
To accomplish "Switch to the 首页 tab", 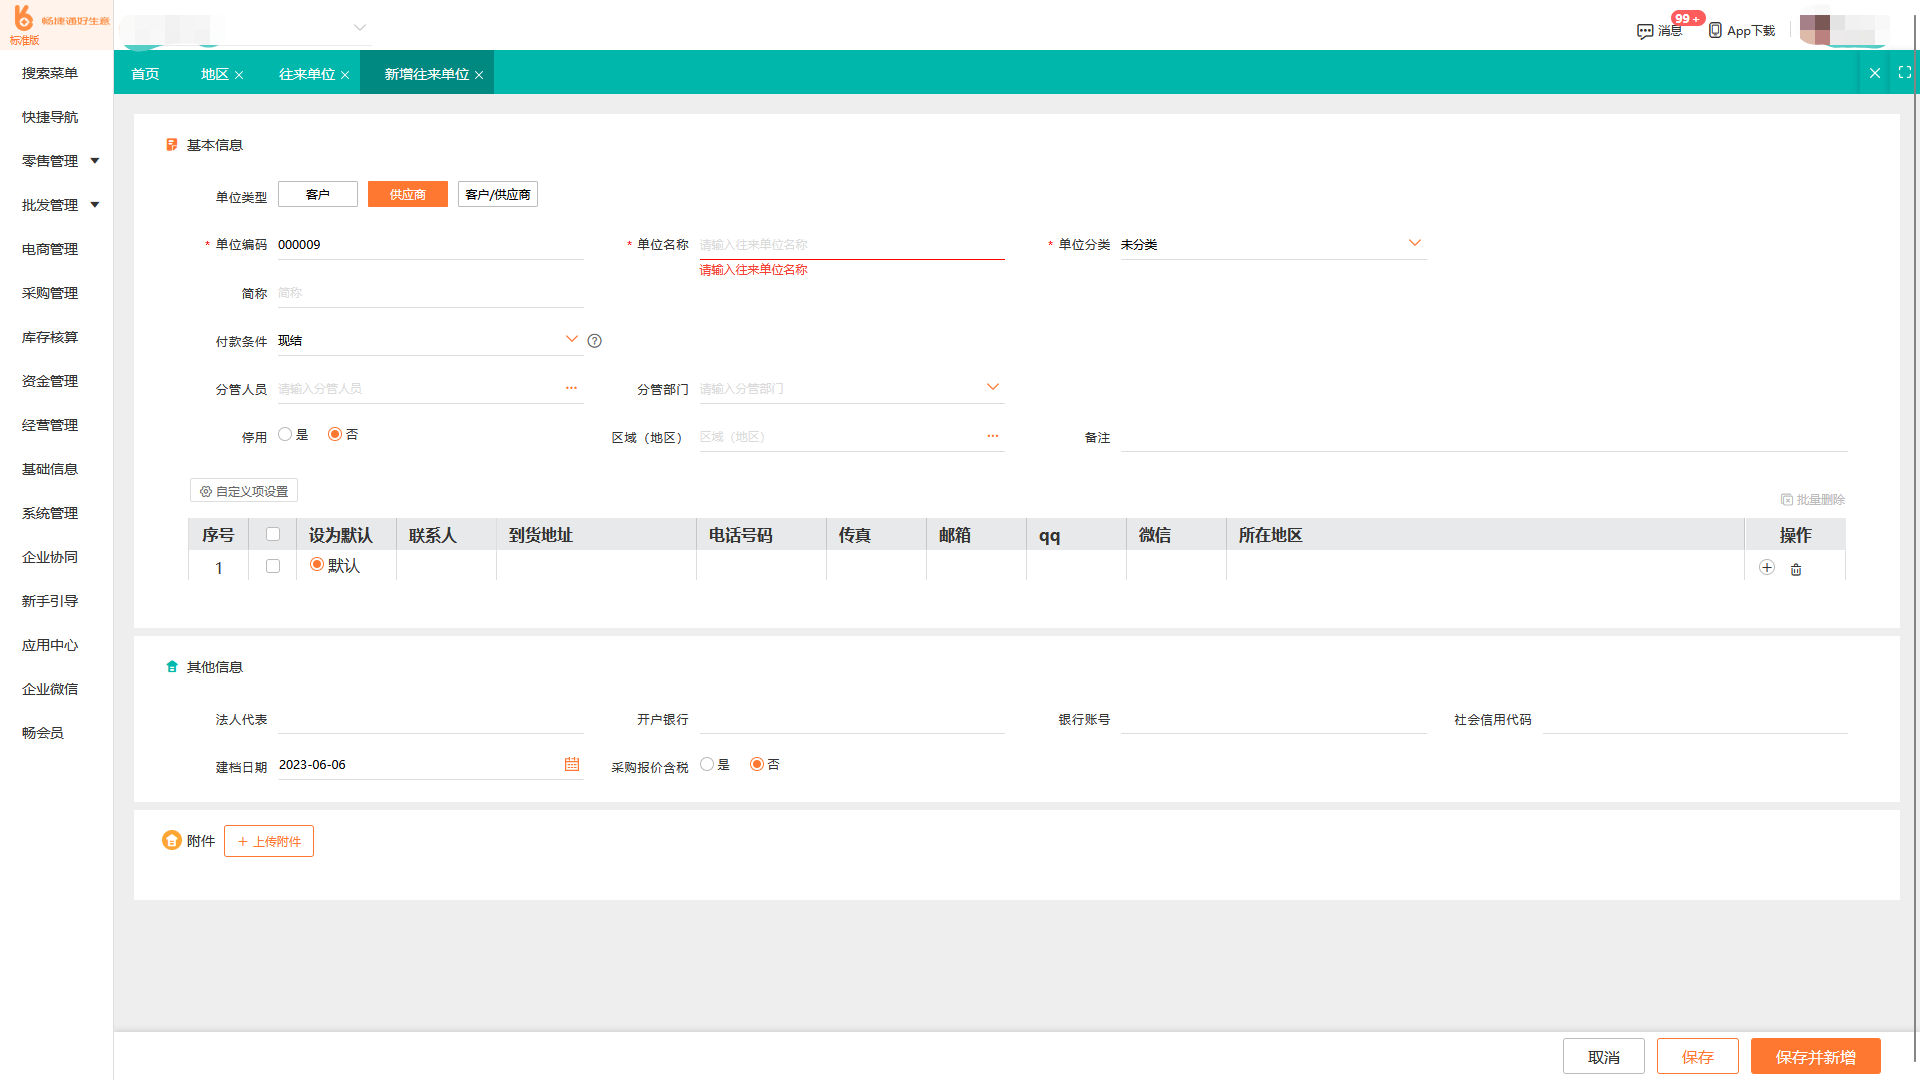I will pyautogui.click(x=145, y=73).
